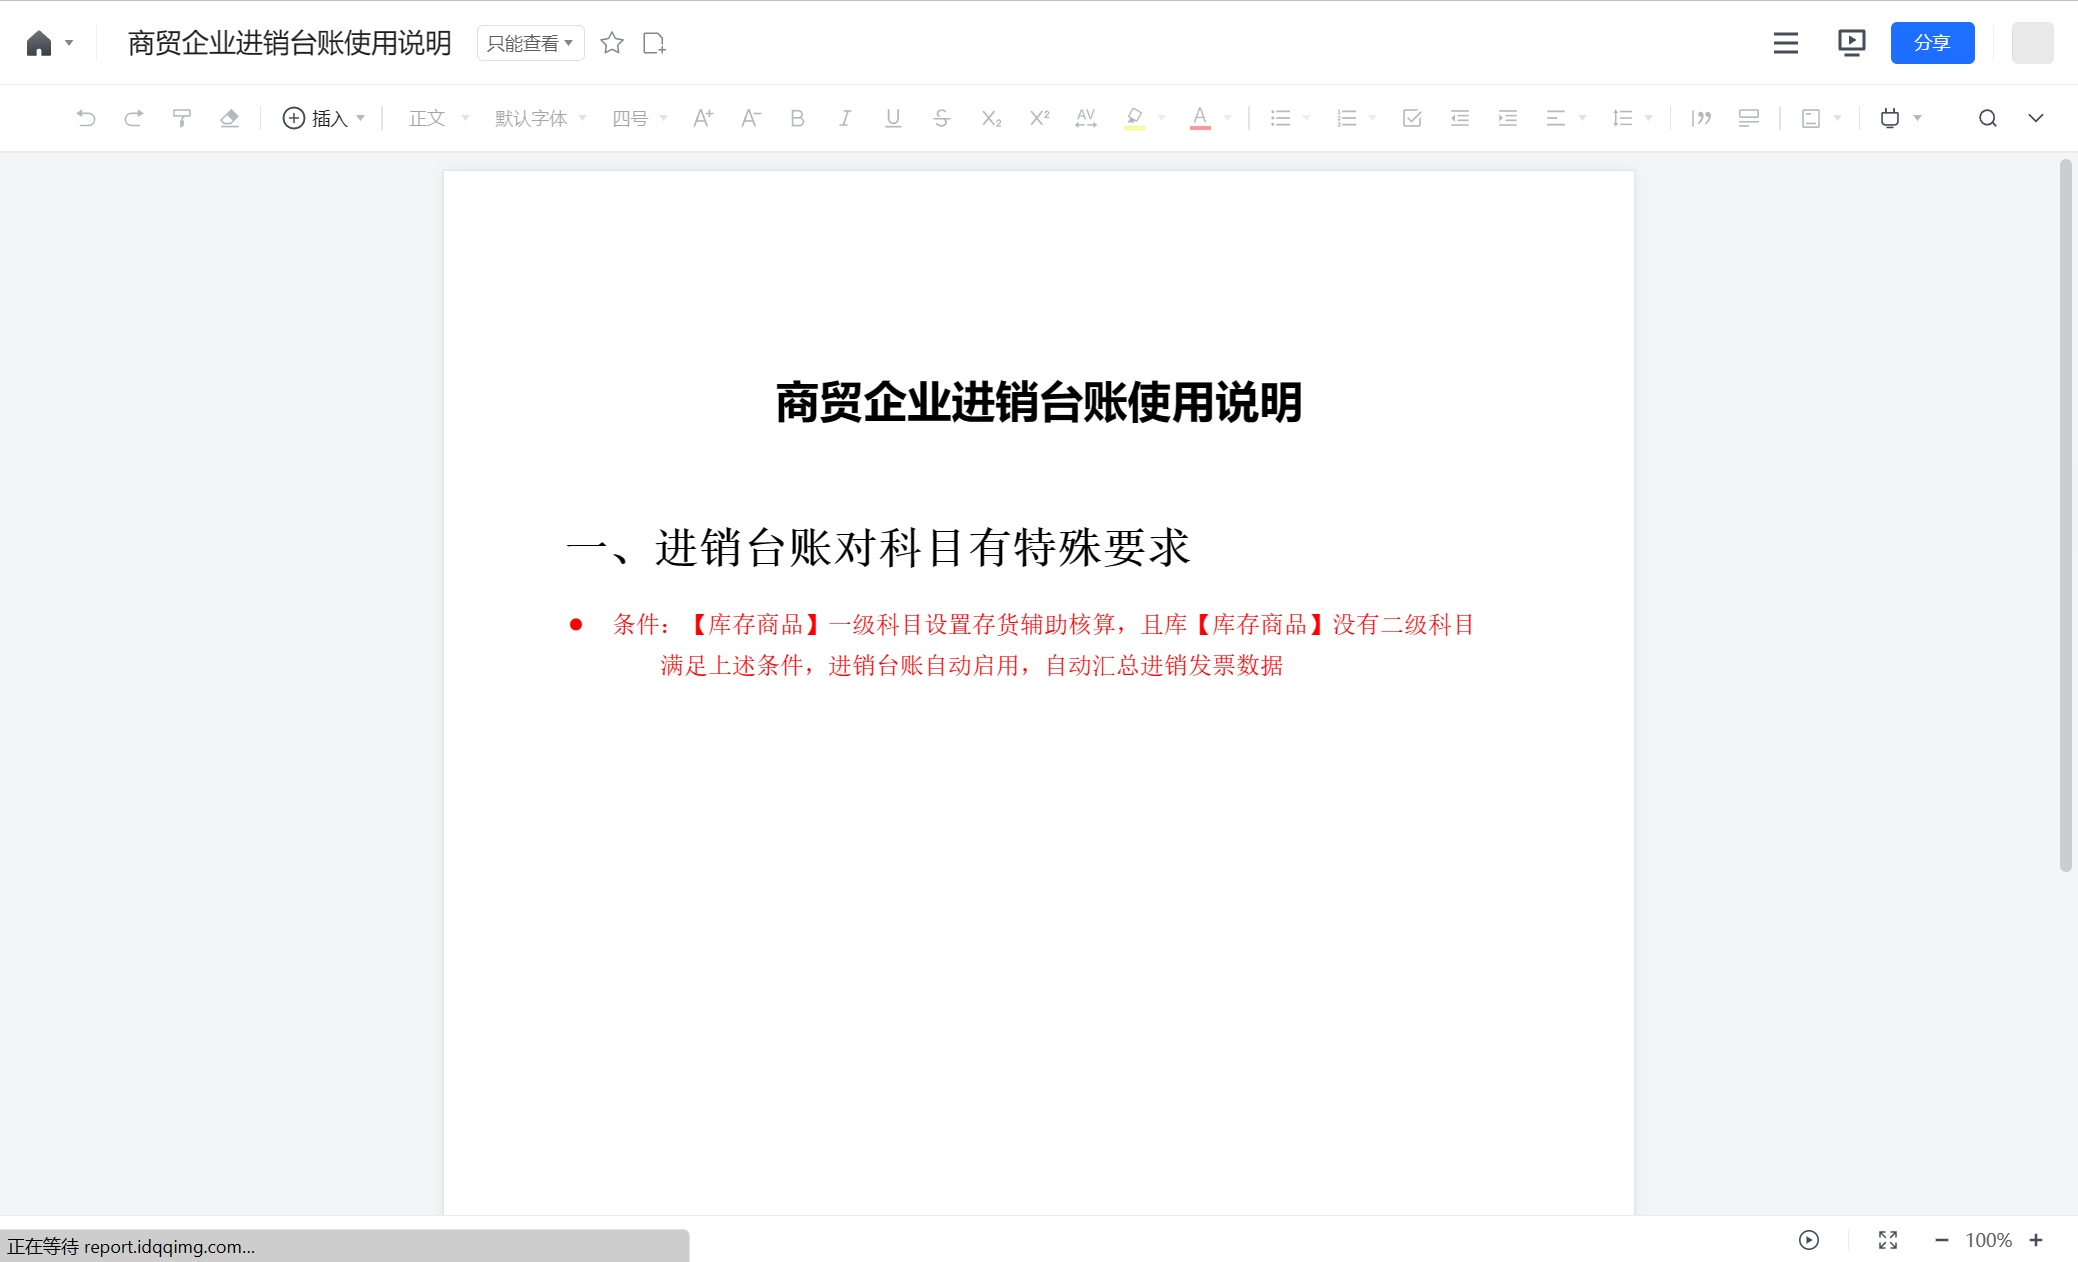Click the Text highlight color icon
Viewport: 2078px width, 1262px height.
pos(1135,117)
